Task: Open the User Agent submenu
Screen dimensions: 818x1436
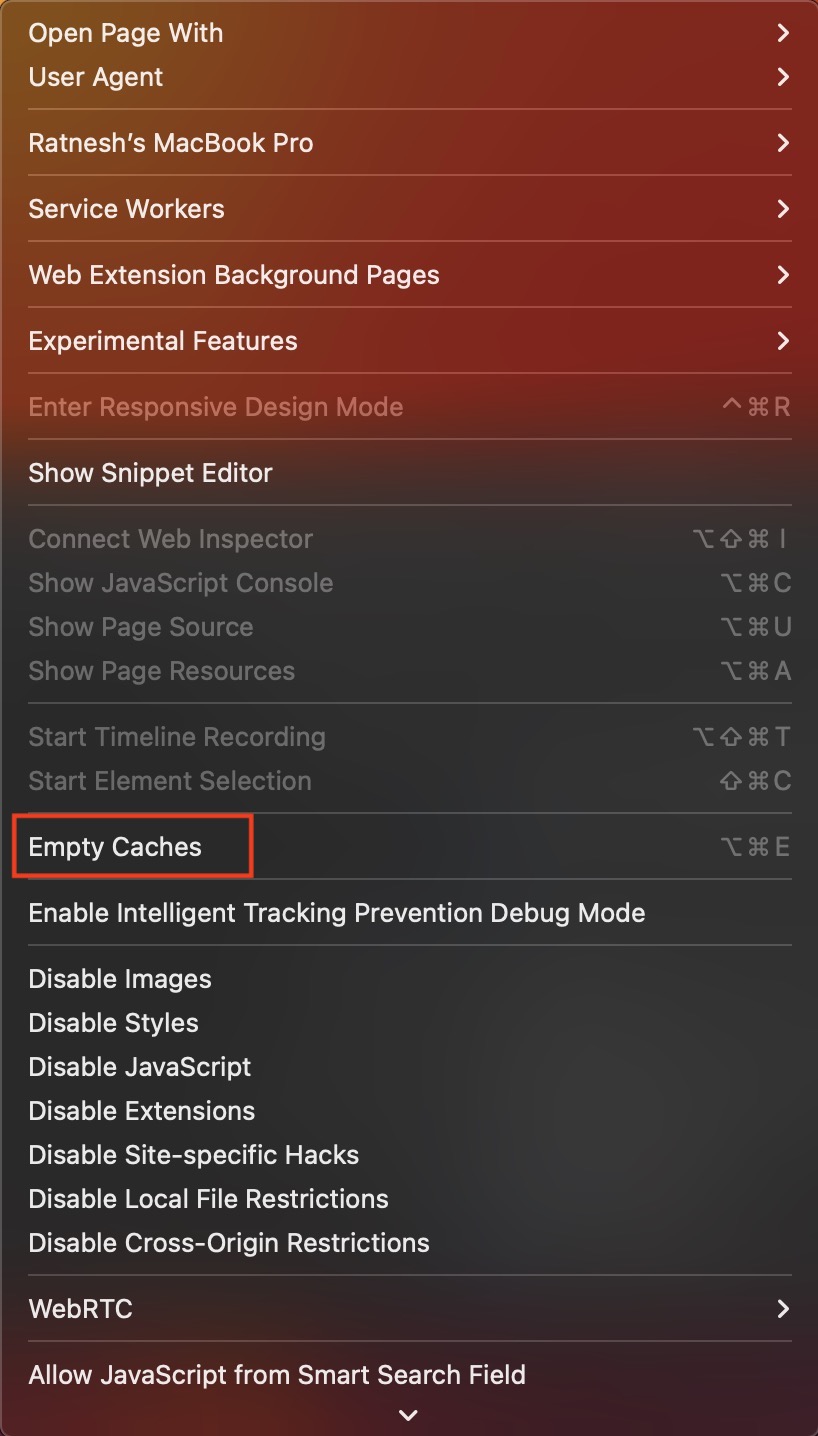Action: pos(96,77)
